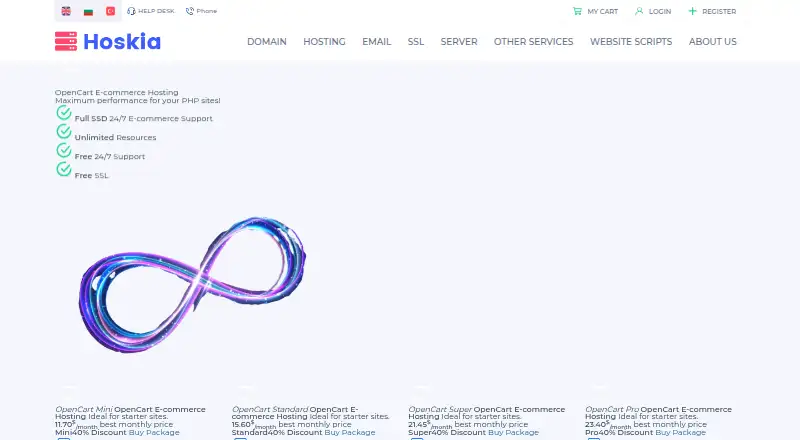Image resolution: width=800 pixels, height=440 pixels.
Task: Open the Phone link
Action: tap(207, 11)
